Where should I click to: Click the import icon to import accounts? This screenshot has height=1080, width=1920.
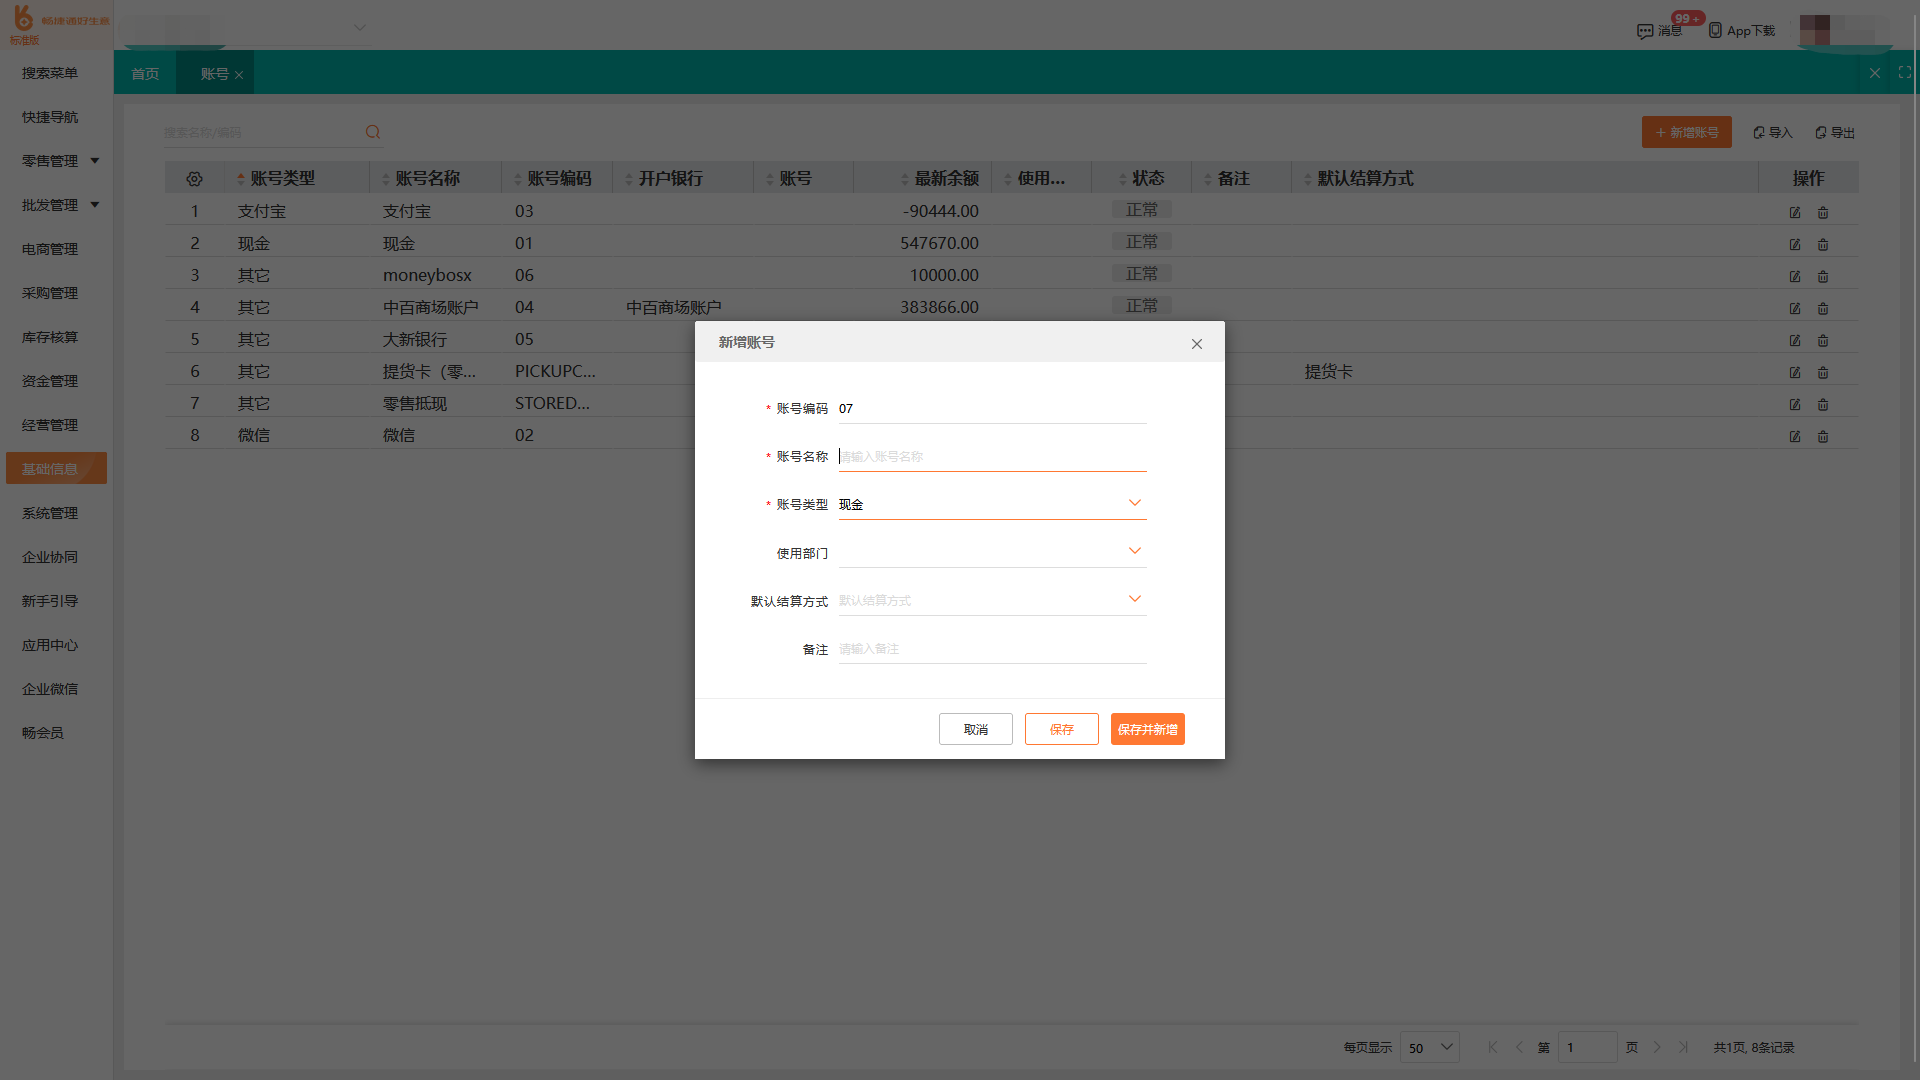tap(1774, 132)
